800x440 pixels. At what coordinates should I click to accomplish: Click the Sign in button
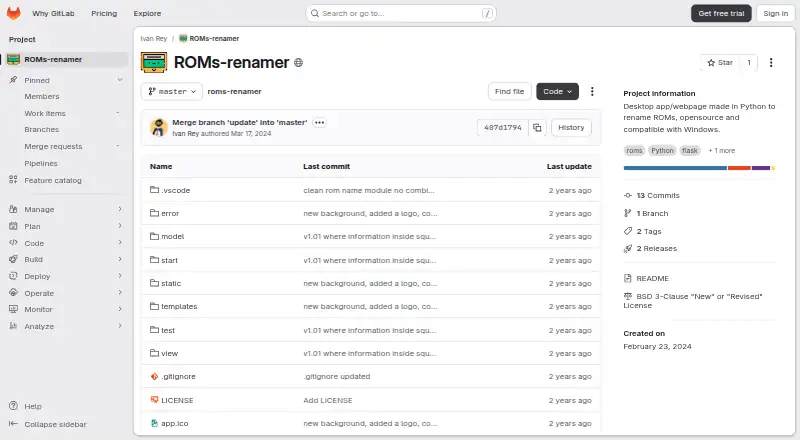point(776,13)
